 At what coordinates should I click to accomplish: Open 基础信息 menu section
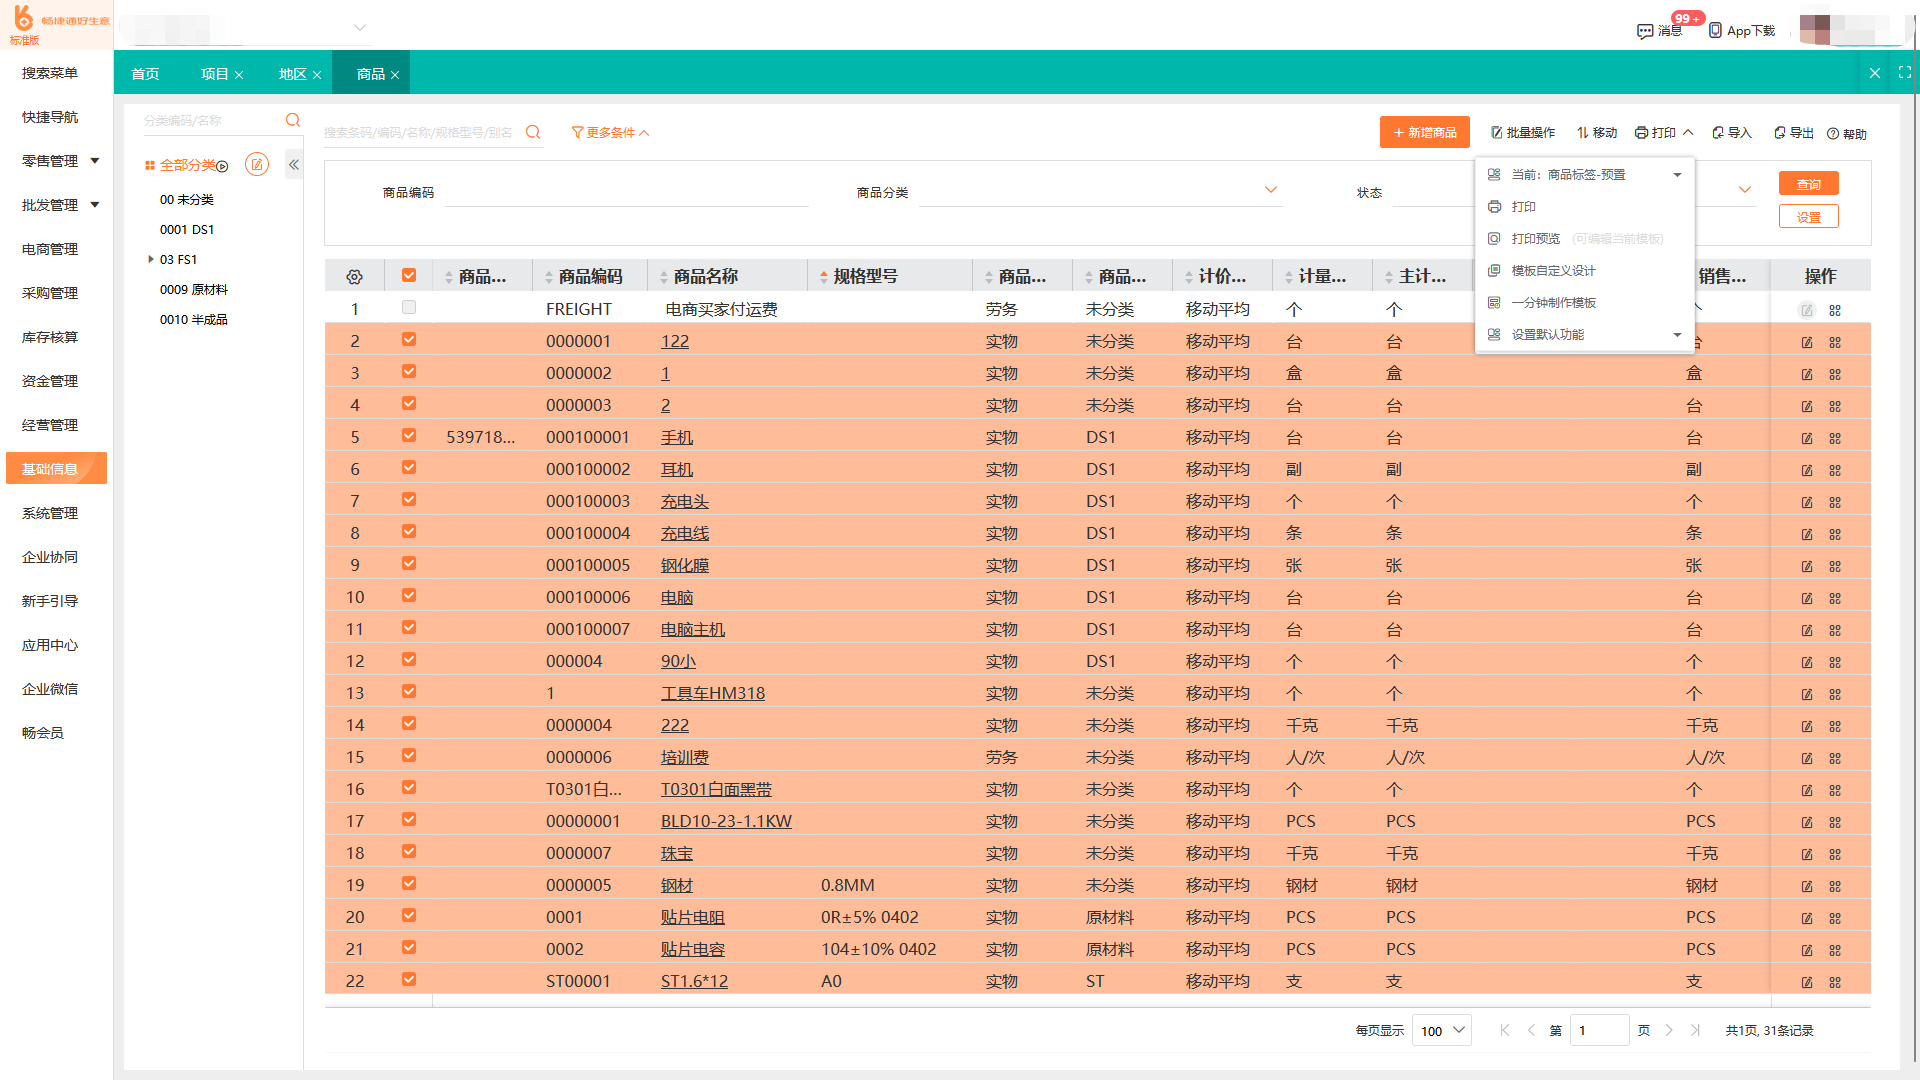coord(54,468)
